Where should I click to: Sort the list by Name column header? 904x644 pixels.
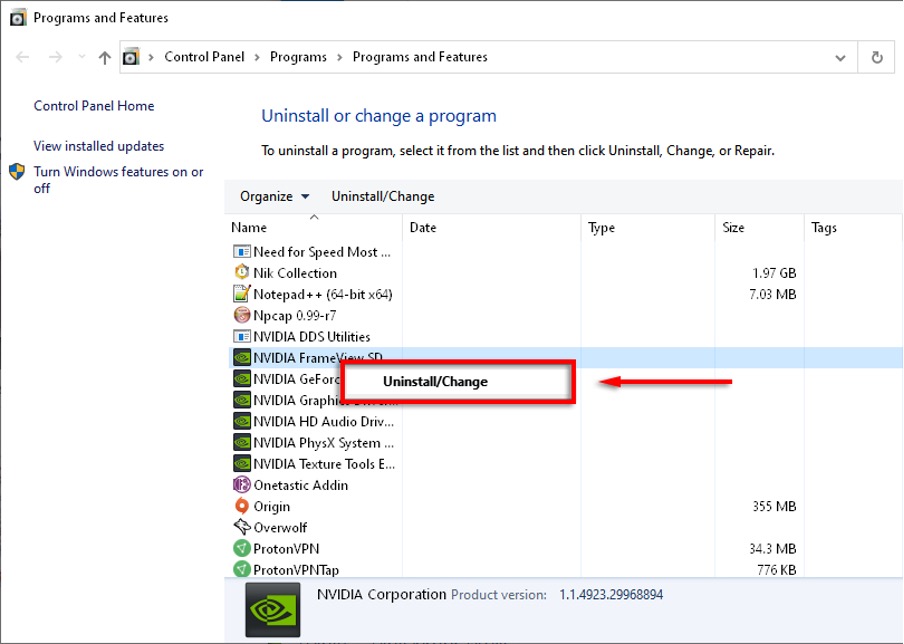point(250,228)
